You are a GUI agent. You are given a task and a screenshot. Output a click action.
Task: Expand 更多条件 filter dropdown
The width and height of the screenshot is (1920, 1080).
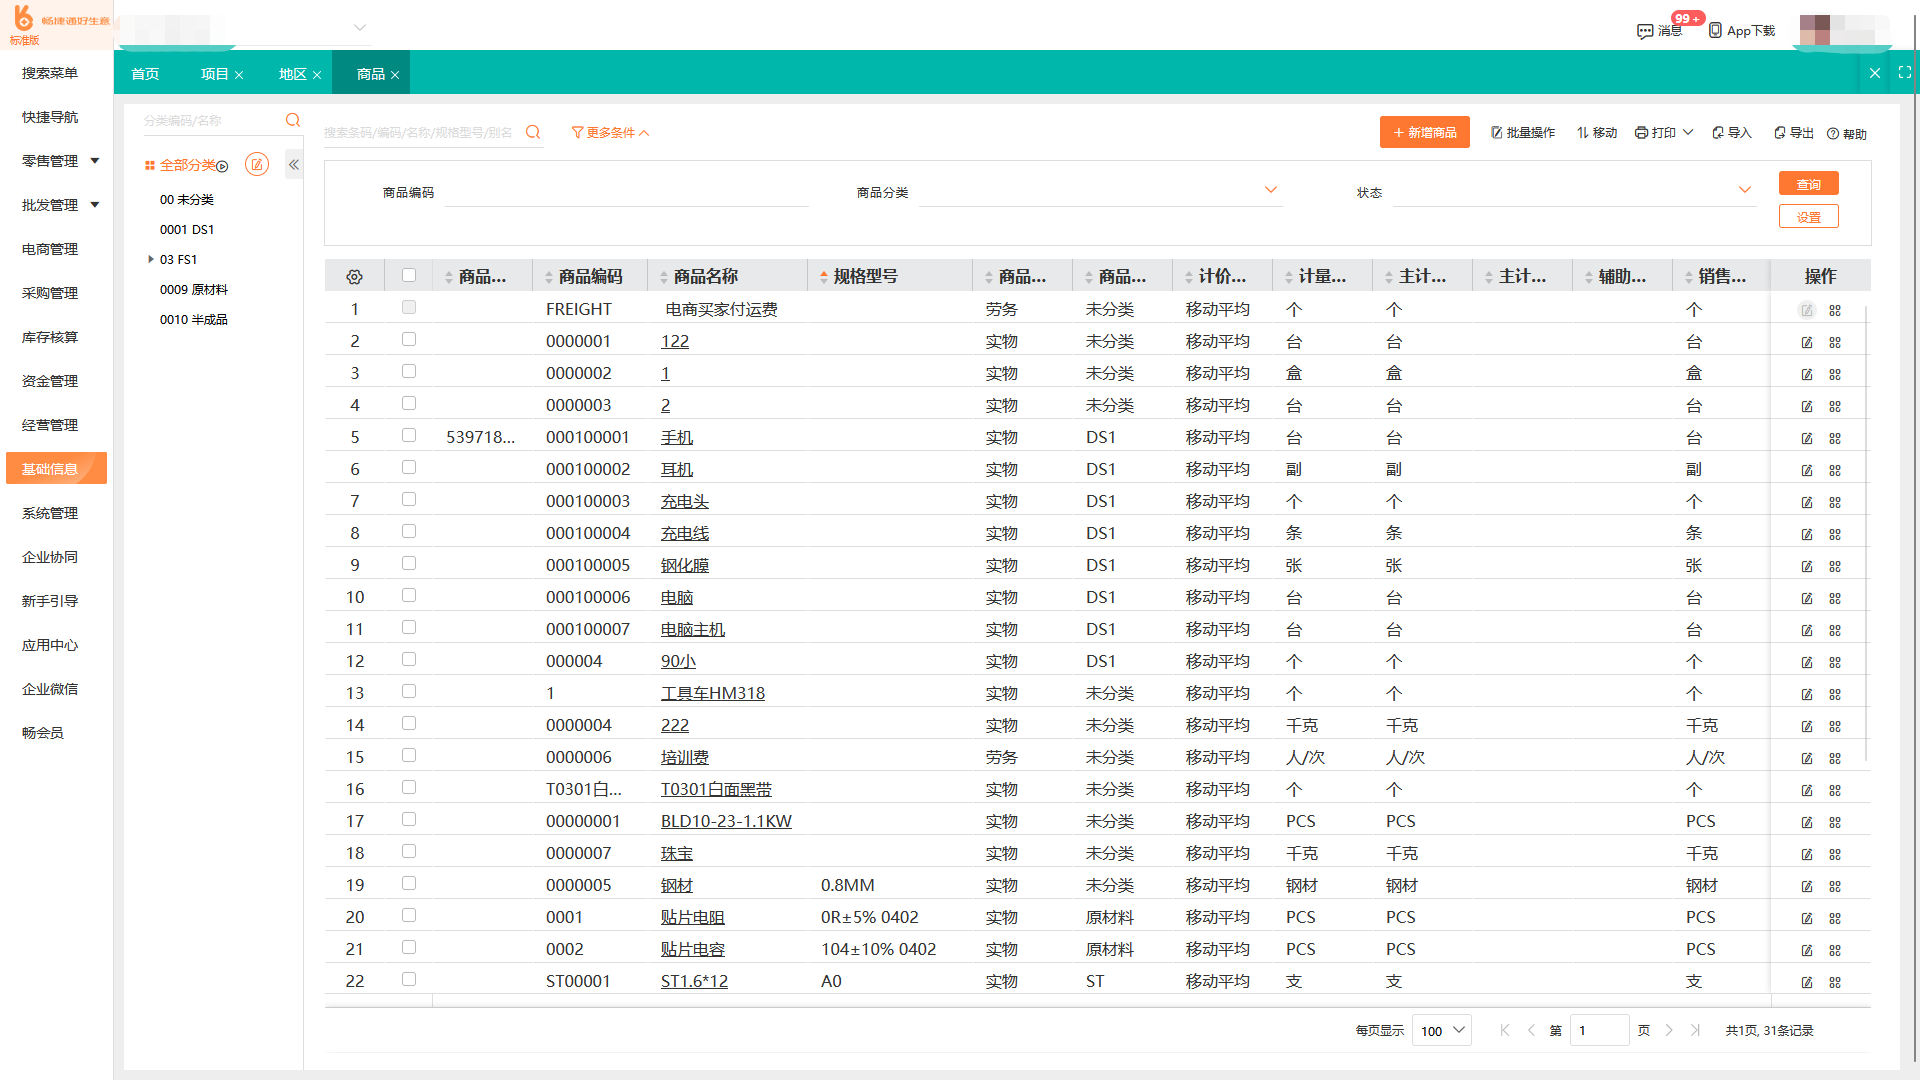coord(611,131)
